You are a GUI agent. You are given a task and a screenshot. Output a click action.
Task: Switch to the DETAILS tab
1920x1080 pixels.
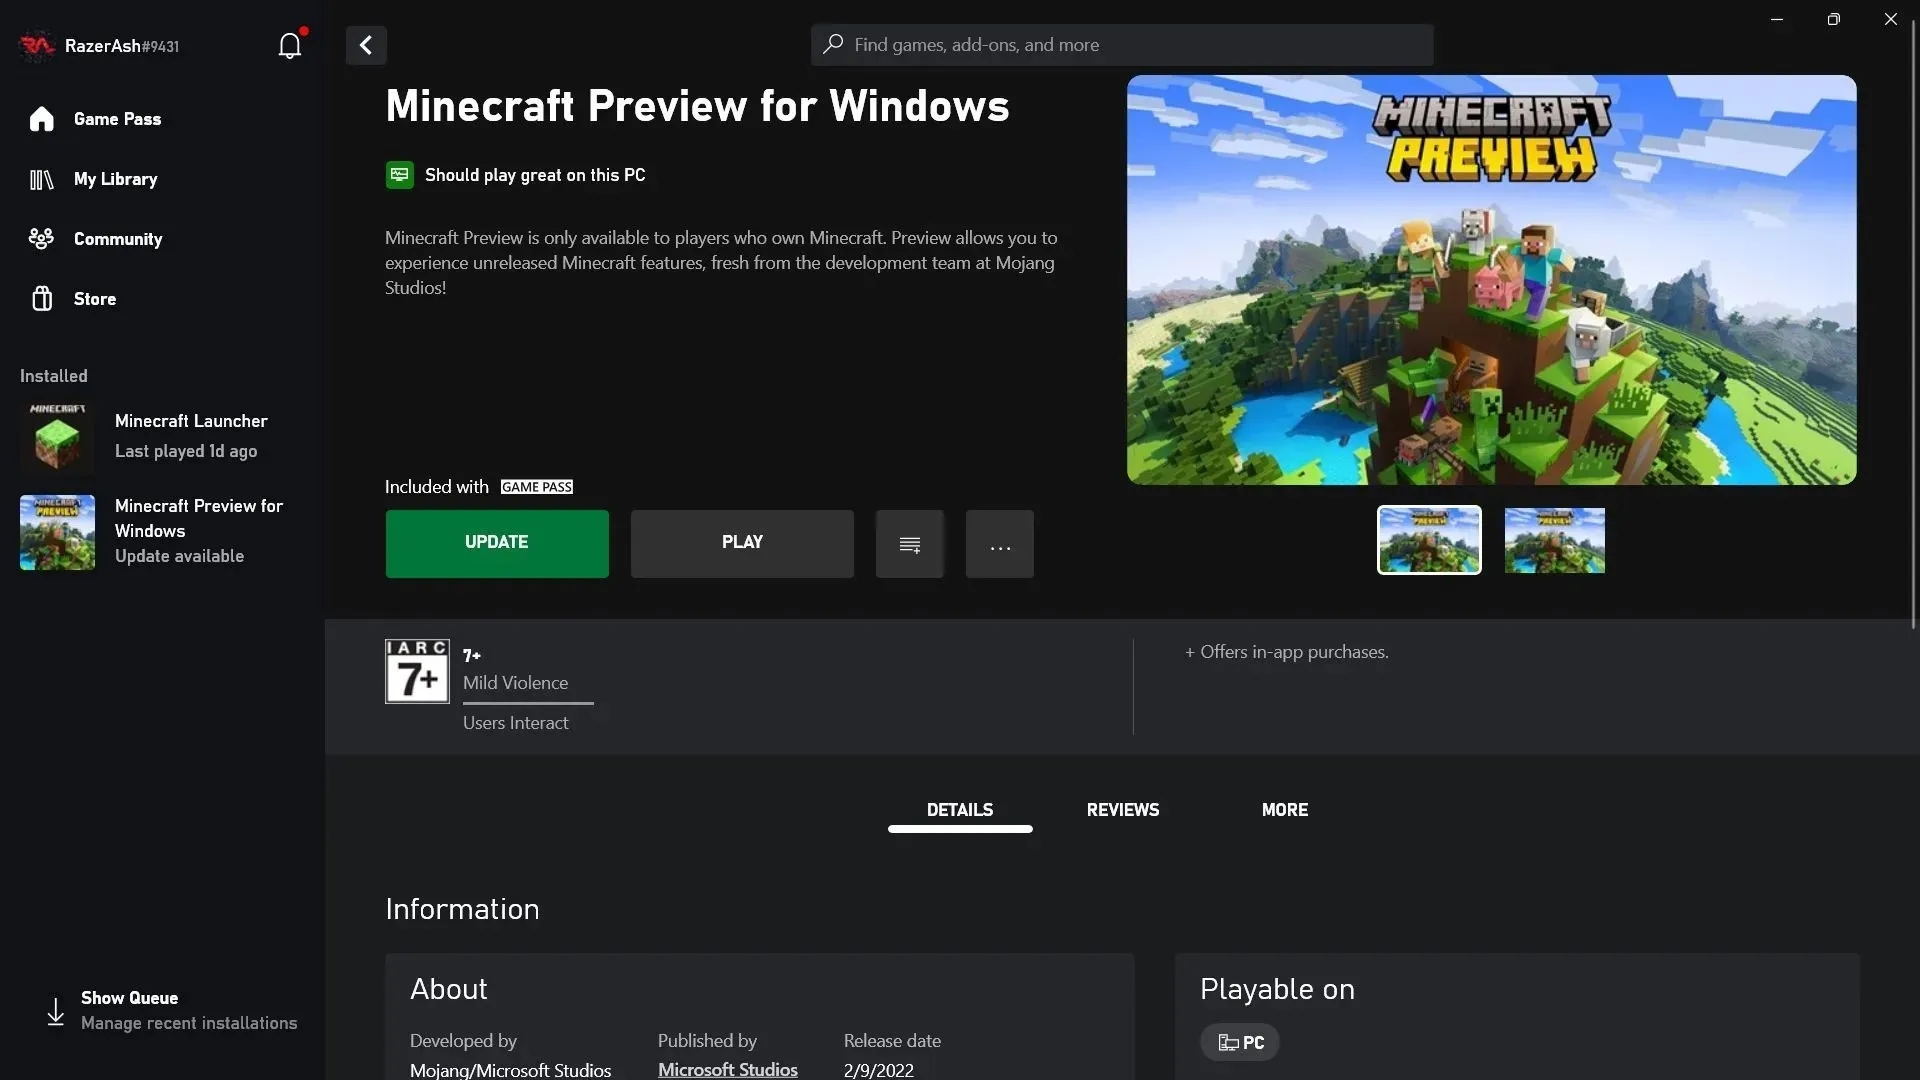coord(960,810)
